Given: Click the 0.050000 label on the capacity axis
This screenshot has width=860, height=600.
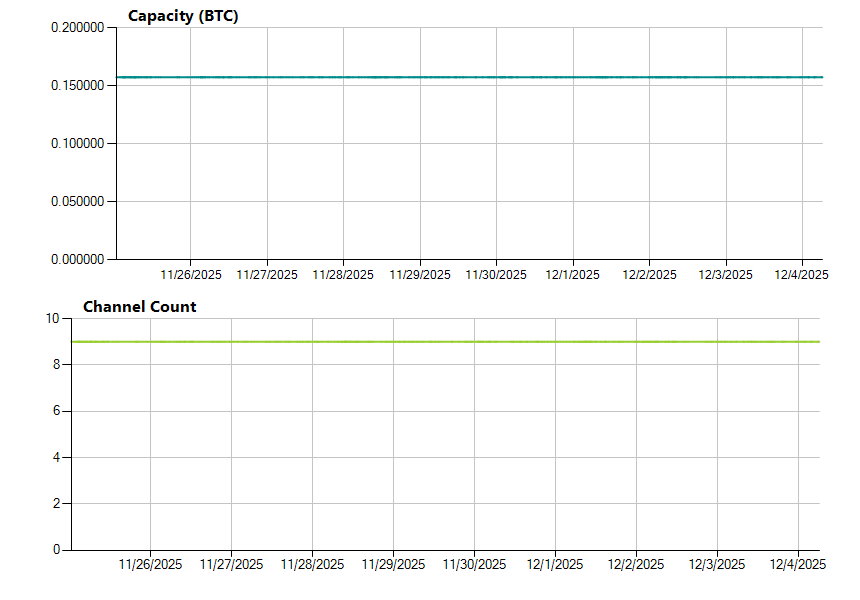Looking at the screenshot, I should 77,202.
